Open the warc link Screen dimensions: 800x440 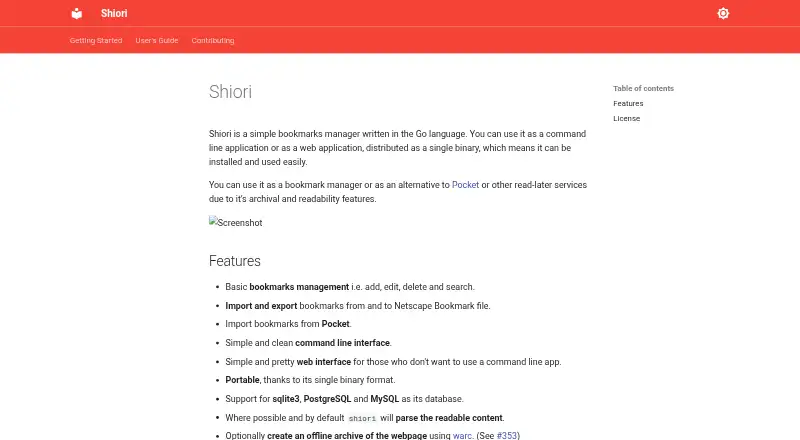pos(462,435)
